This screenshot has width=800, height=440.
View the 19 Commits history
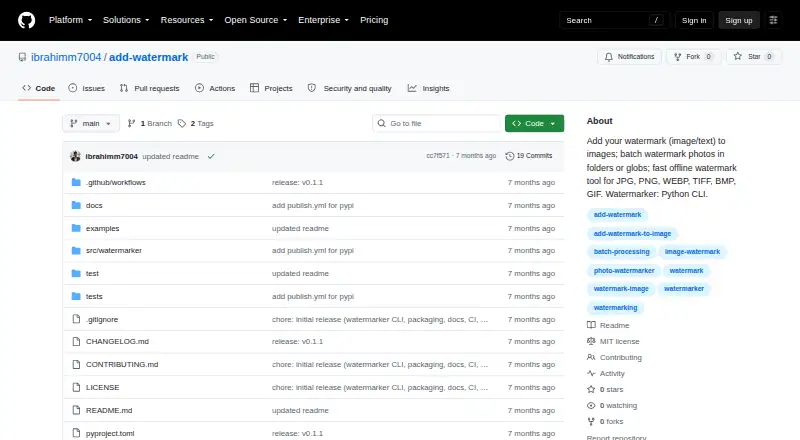coord(529,156)
